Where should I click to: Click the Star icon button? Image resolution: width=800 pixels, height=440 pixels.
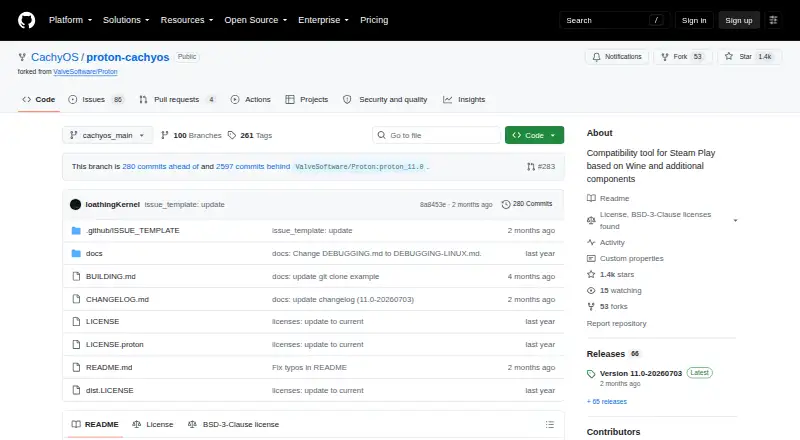pyautogui.click(x=729, y=57)
